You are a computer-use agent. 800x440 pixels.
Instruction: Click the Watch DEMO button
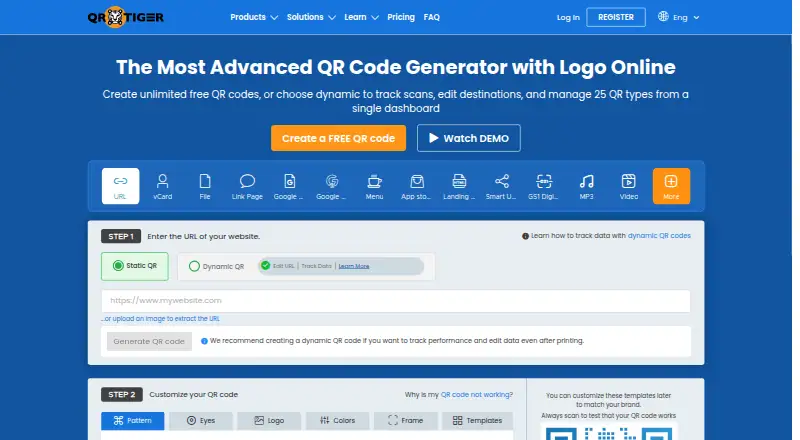(x=468, y=138)
